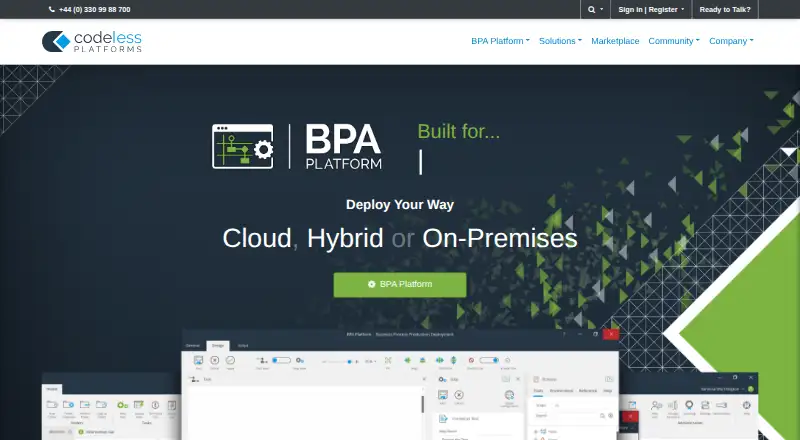The width and height of the screenshot is (800, 440).
Task: Click the green BPA Platform button
Action: (400, 284)
